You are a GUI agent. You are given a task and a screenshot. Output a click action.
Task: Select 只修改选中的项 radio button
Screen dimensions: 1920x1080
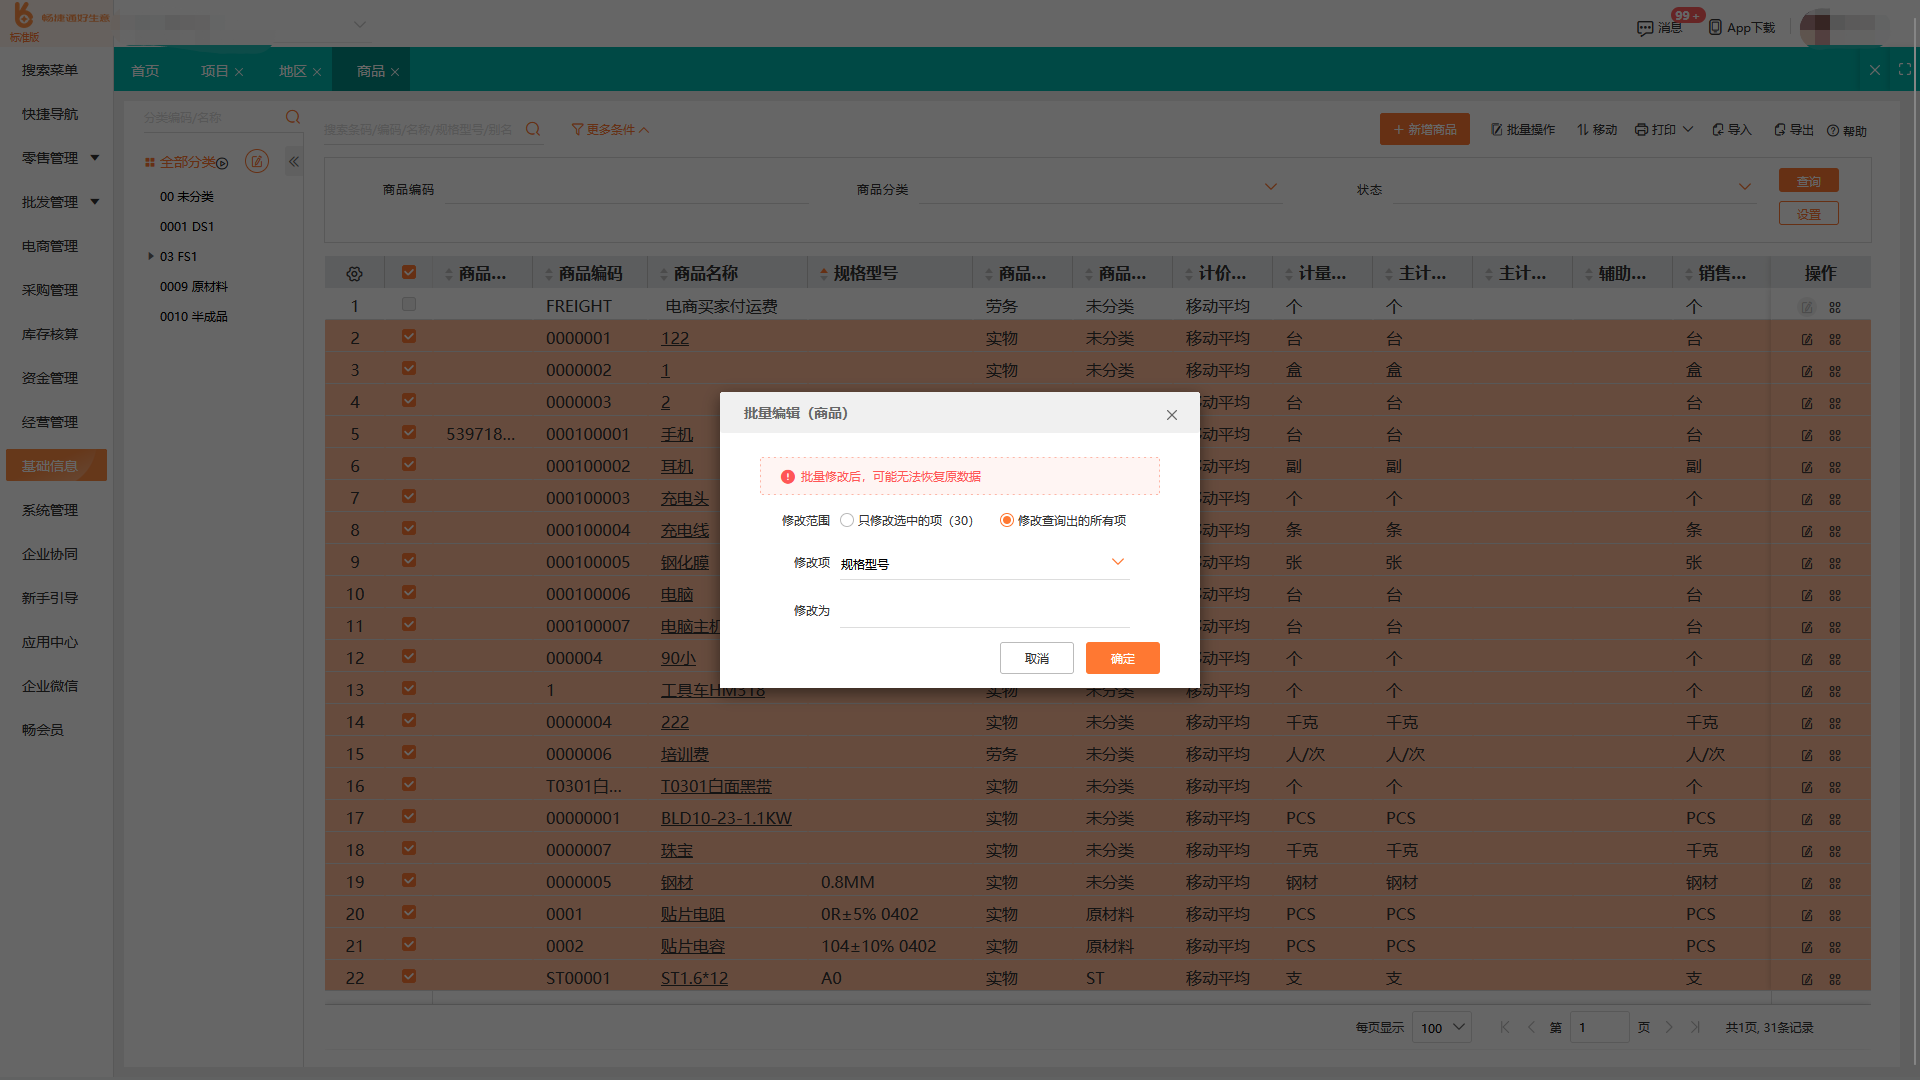(x=847, y=520)
